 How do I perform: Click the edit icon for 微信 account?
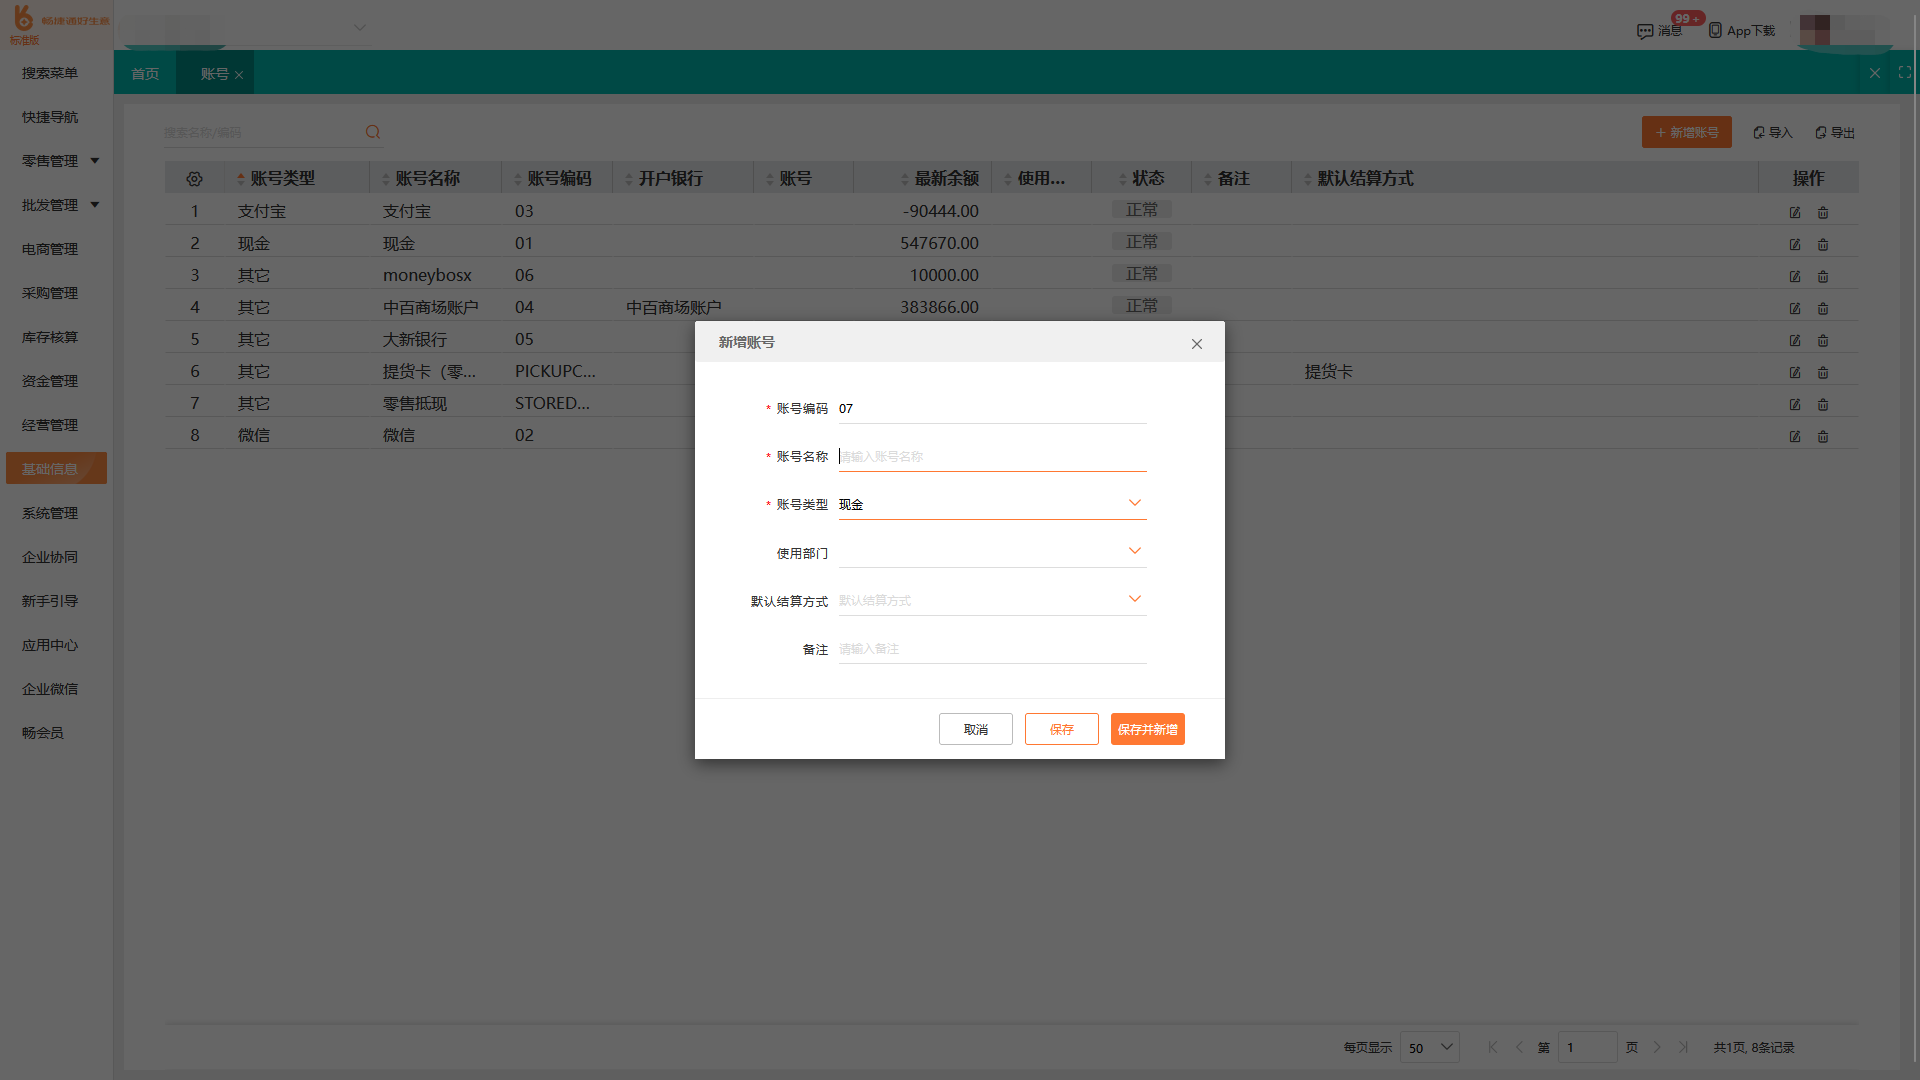click(x=1795, y=435)
